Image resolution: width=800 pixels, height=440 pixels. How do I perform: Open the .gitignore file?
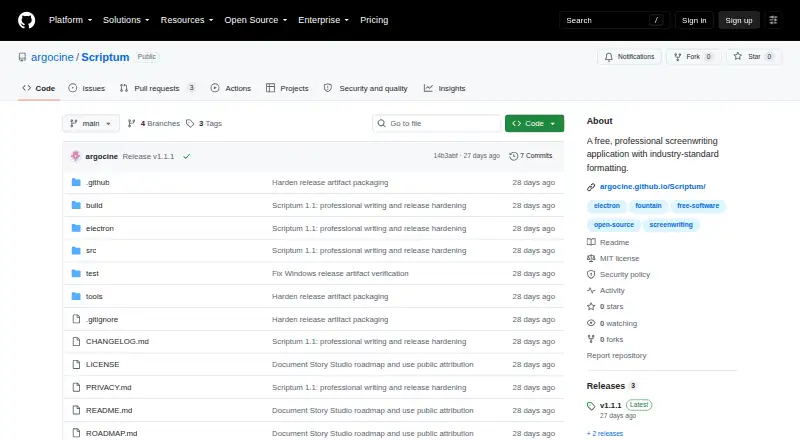(x=102, y=319)
